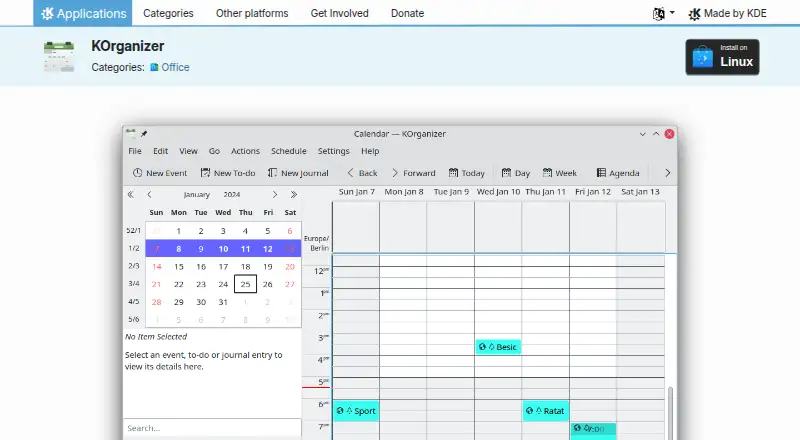
Task: Open the View menu in KOrganizer
Action: pos(188,151)
